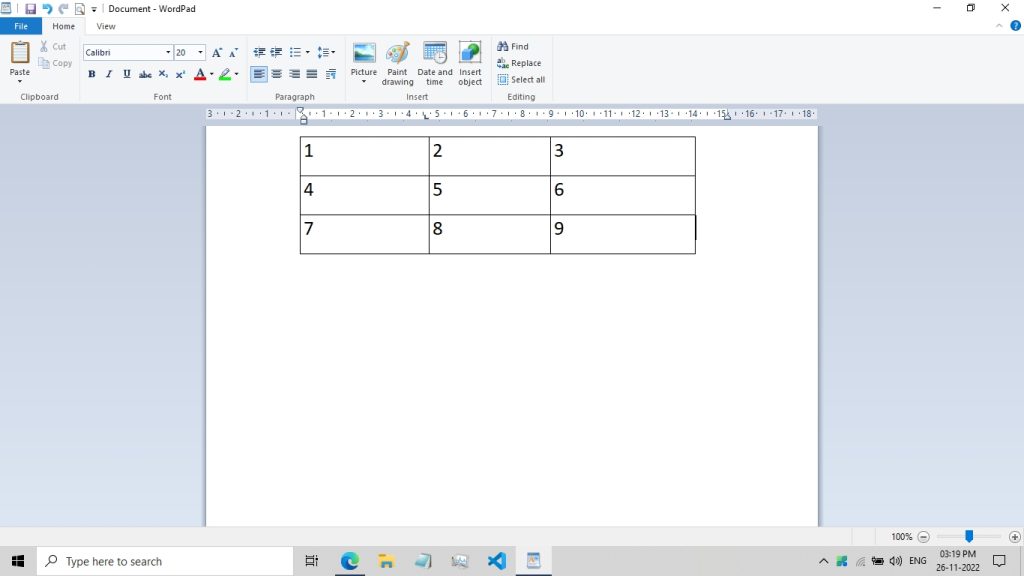Insert a Paint drawing
Viewport: 1024px width, 576px height.
tap(397, 63)
